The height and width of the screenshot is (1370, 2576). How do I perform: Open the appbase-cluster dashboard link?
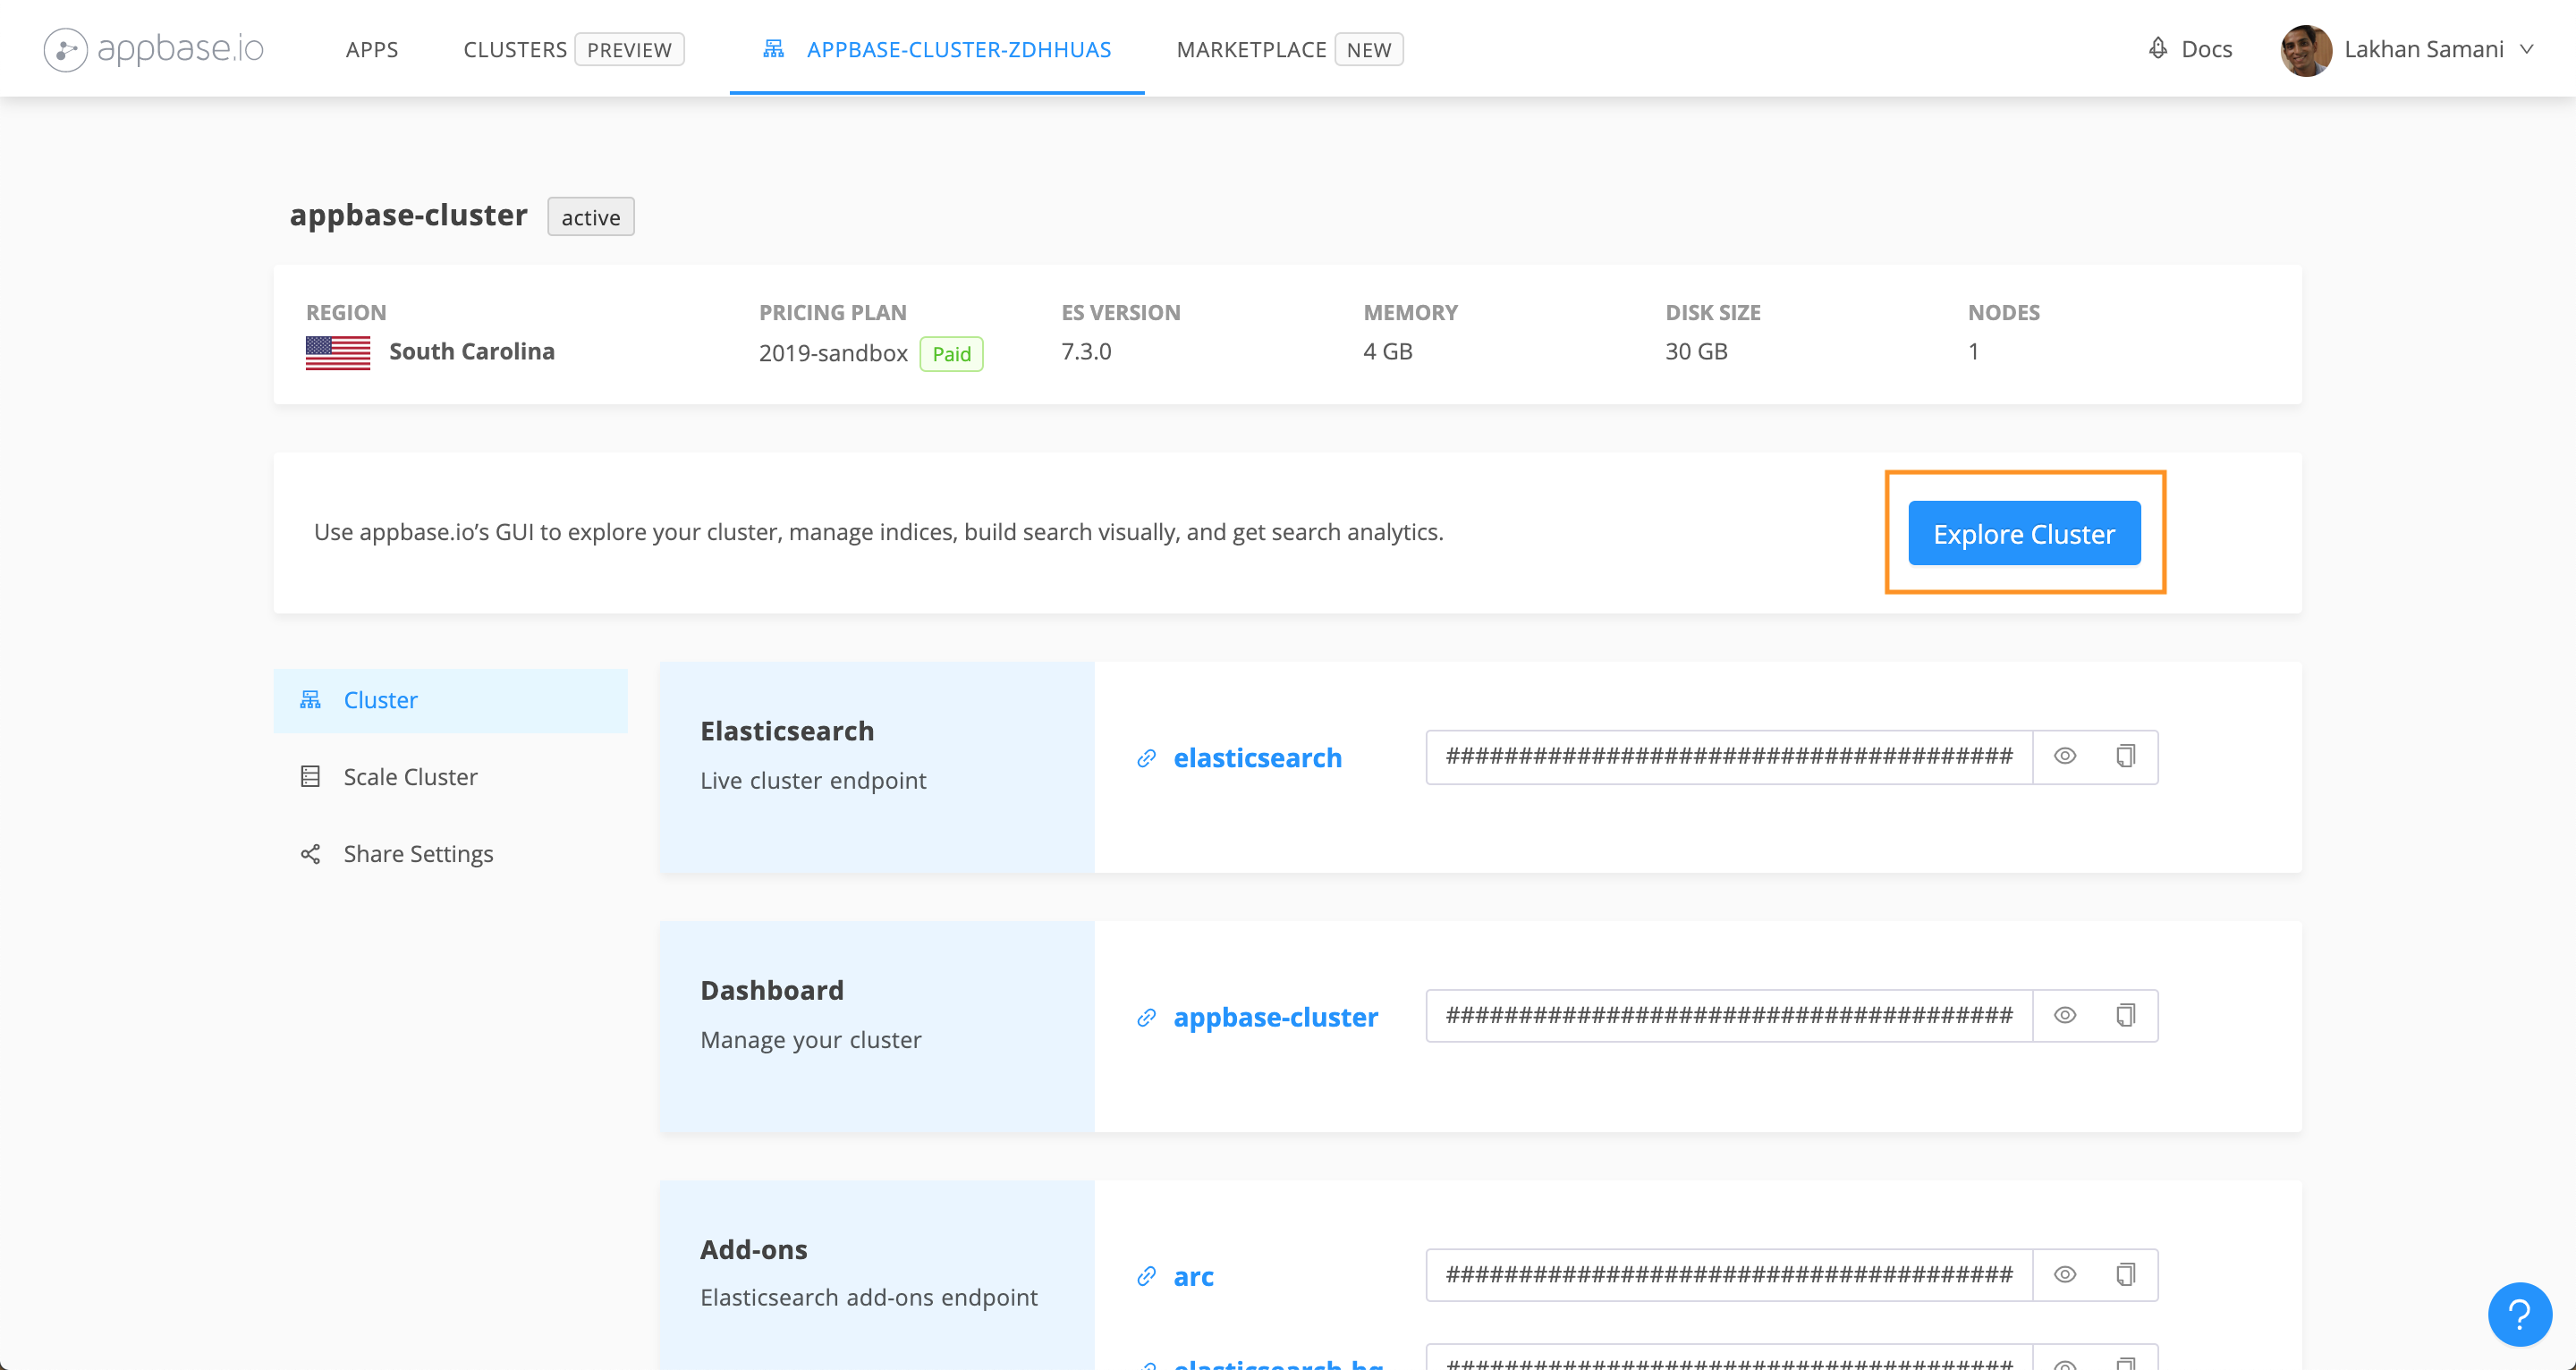point(1274,1017)
